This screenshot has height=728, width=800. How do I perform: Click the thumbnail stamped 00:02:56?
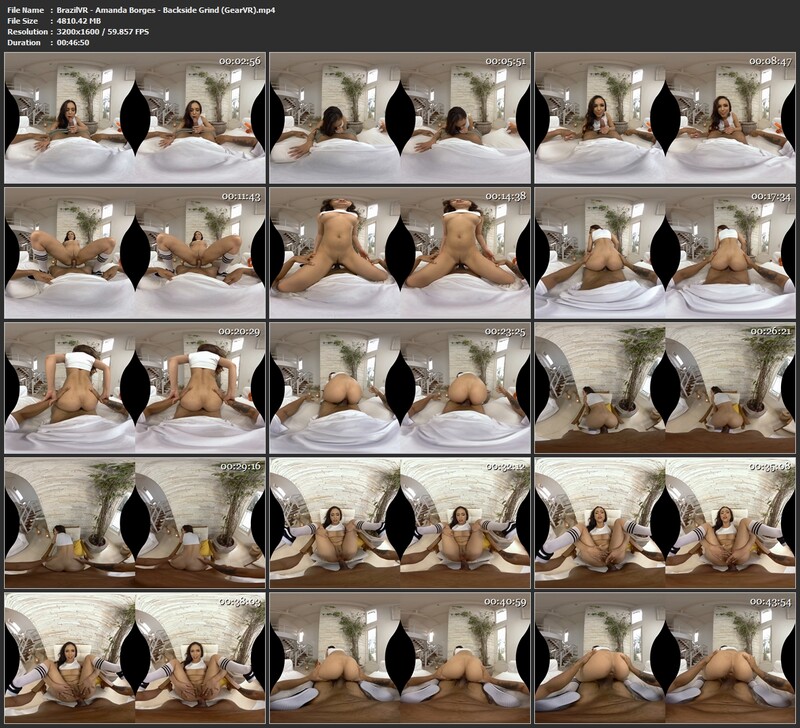point(135,117)
